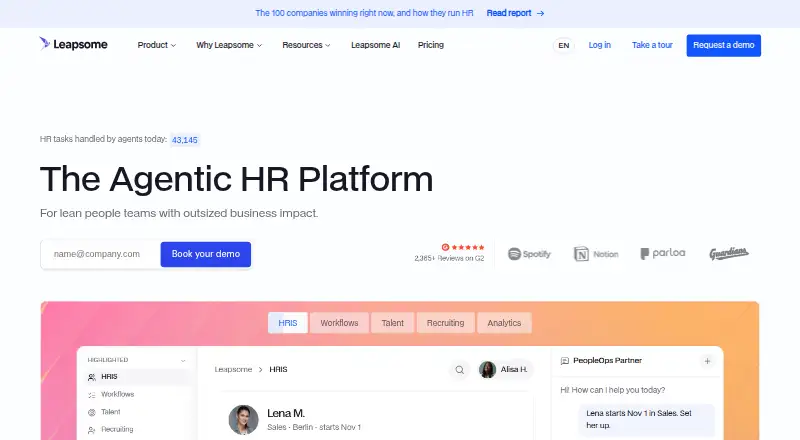The height and width of the screenshot is (440, 800).
Task: Expand the Why Leapsome menu
Action: click(x=229, y=45)
